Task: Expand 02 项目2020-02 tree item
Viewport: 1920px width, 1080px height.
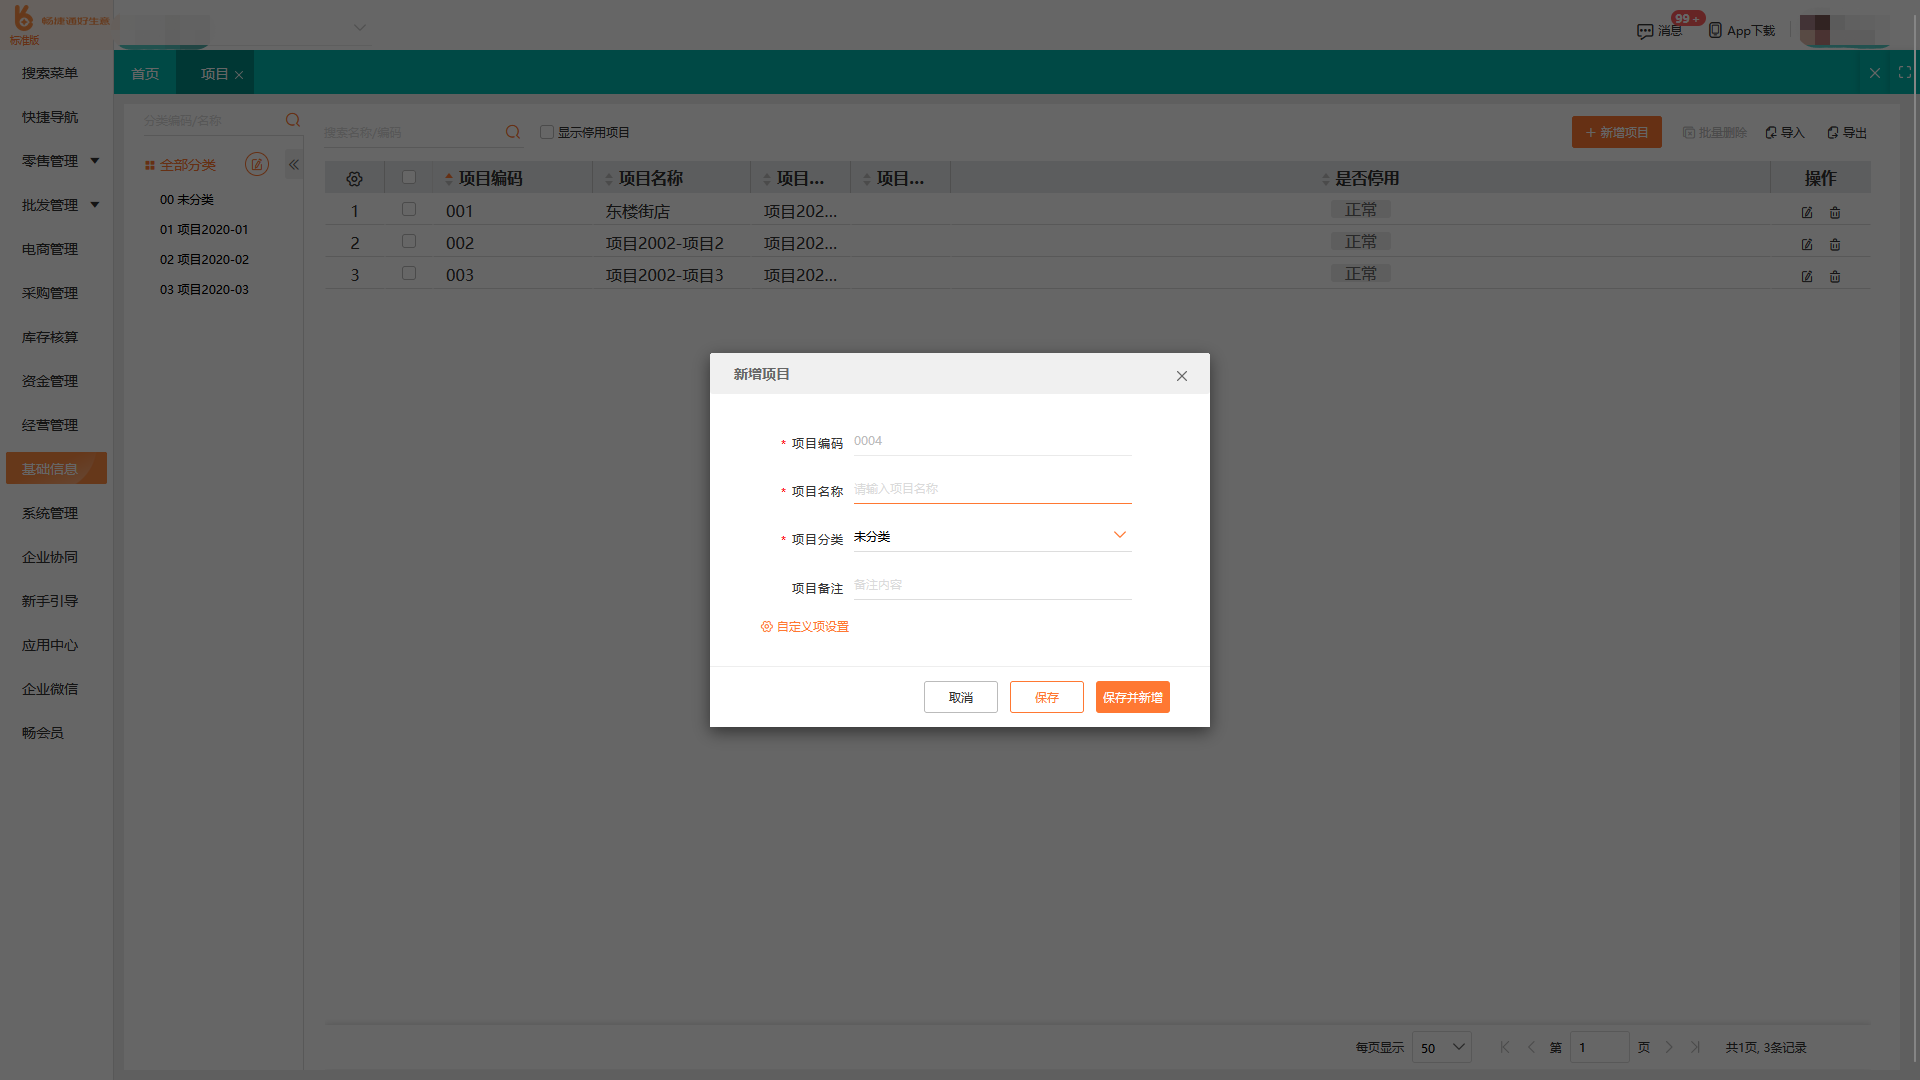Action: 204,258
